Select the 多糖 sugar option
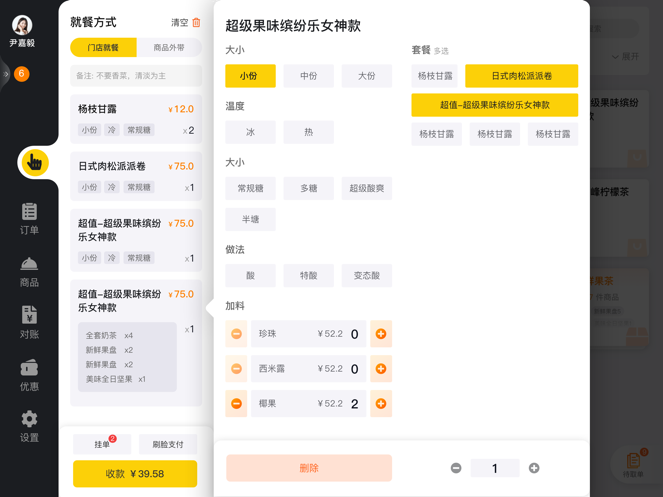This screenshot has width=663, height=497. [309, 188]
